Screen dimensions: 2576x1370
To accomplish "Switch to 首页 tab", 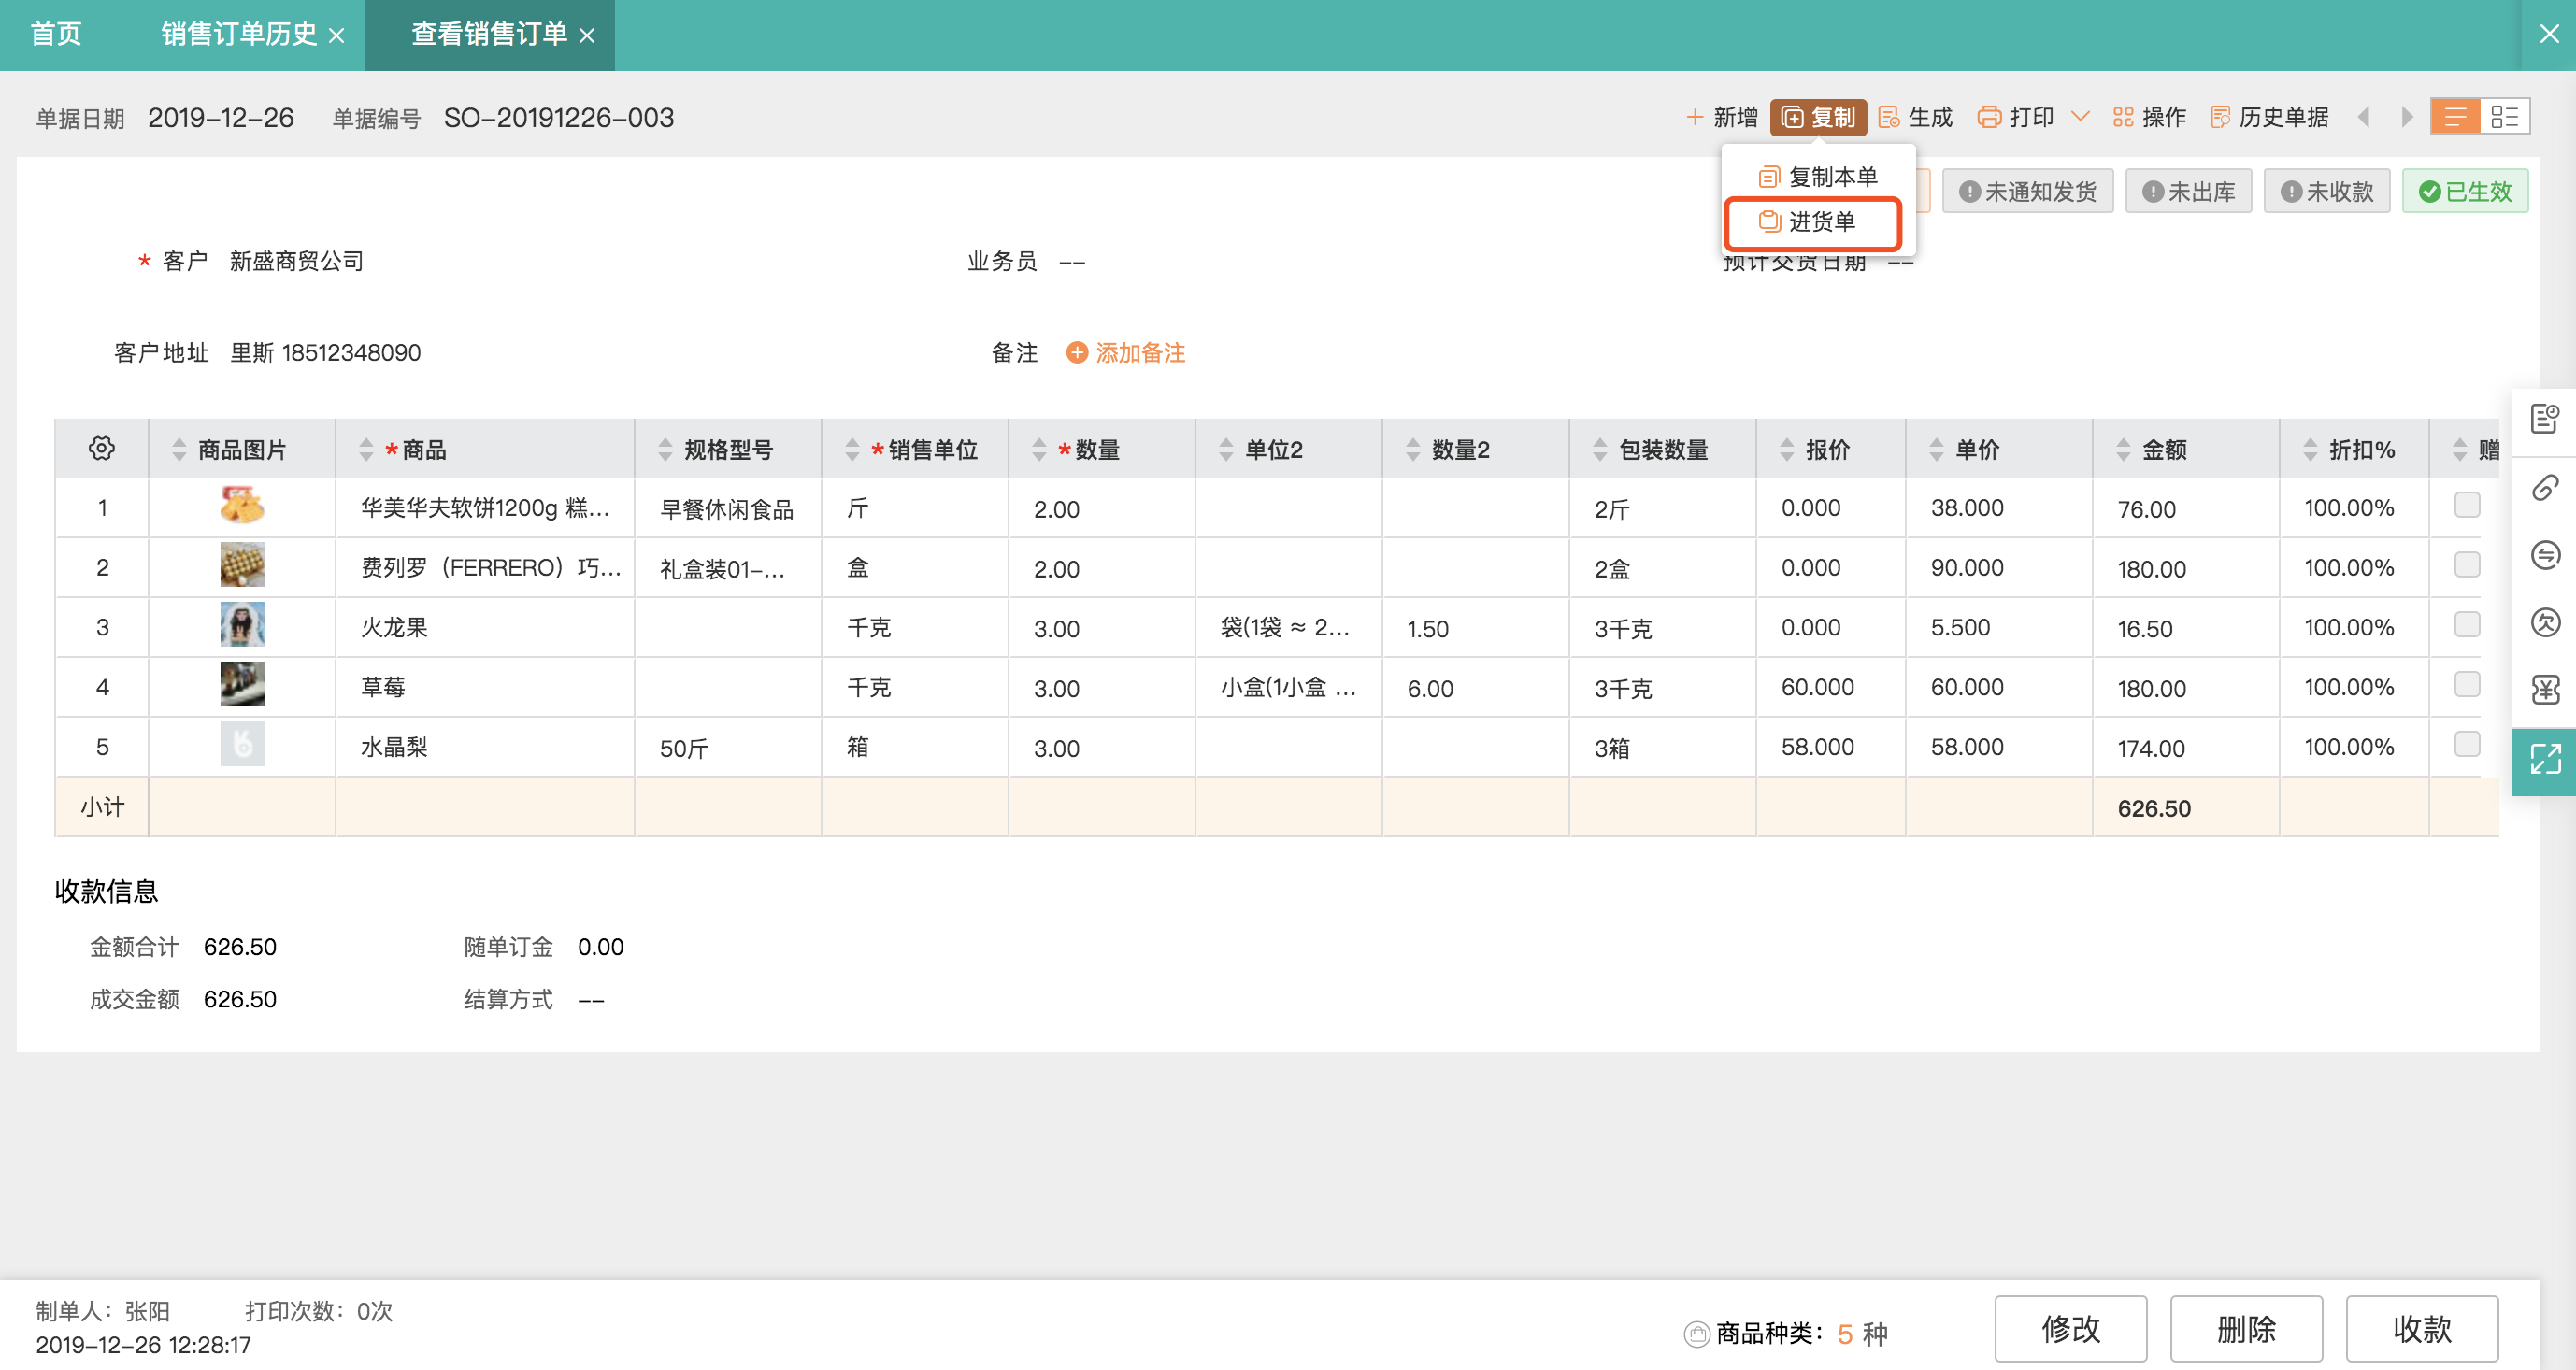I will 60,29.
